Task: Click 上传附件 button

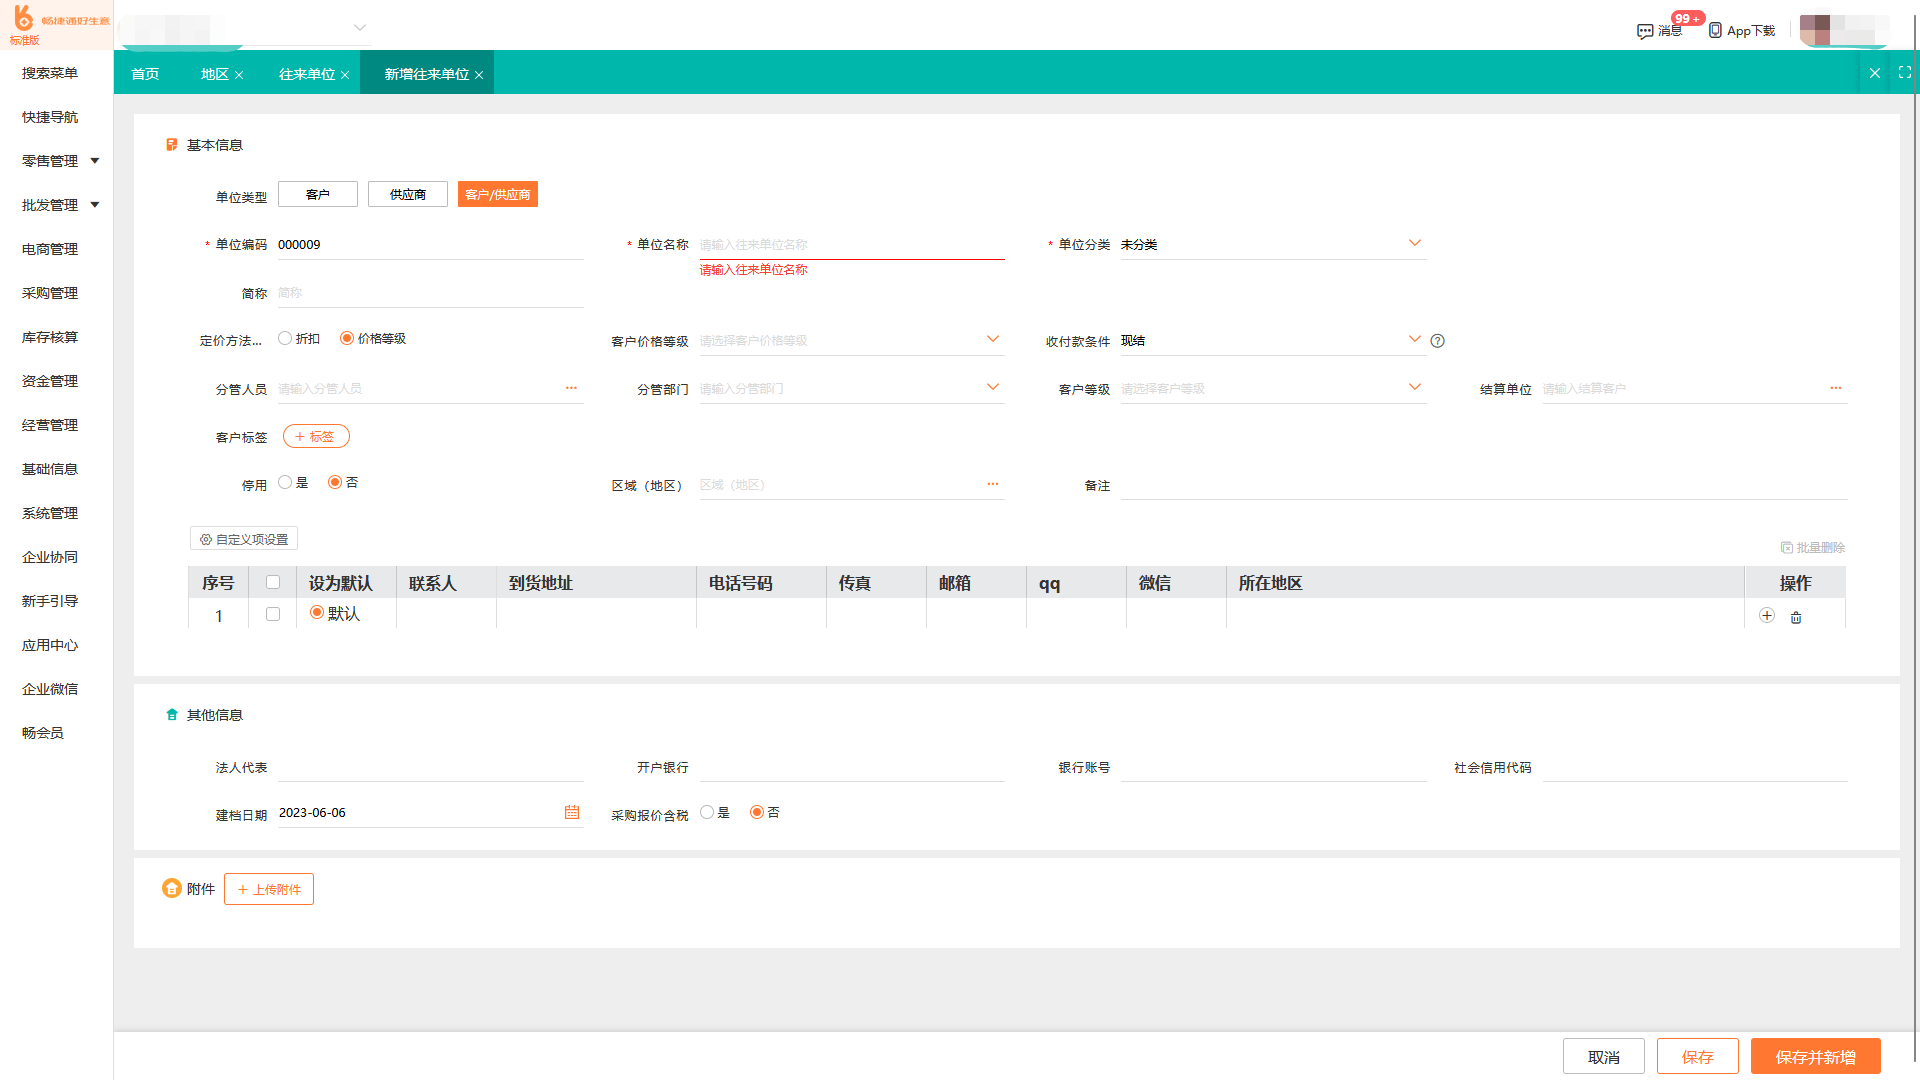Action: (x=268, y=889)
